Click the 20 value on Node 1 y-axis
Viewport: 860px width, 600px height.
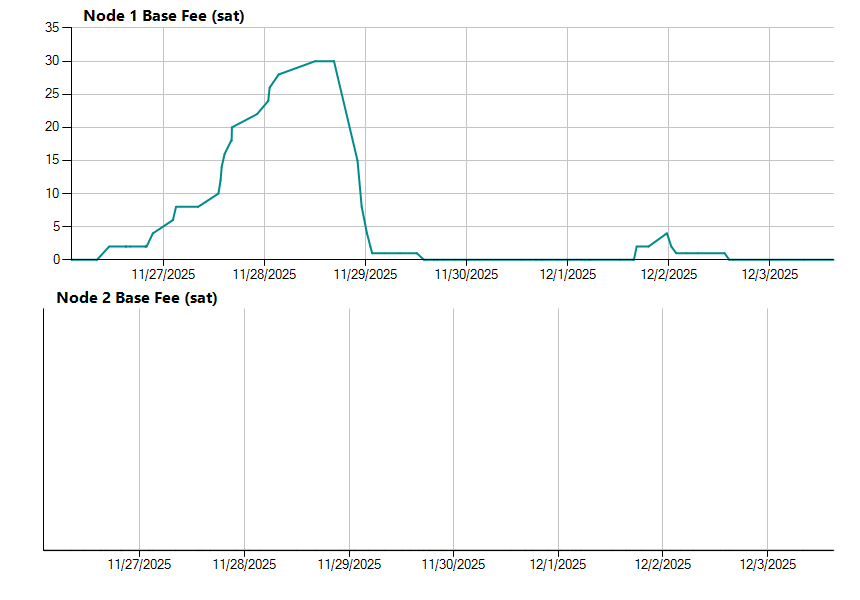(52, 127)
